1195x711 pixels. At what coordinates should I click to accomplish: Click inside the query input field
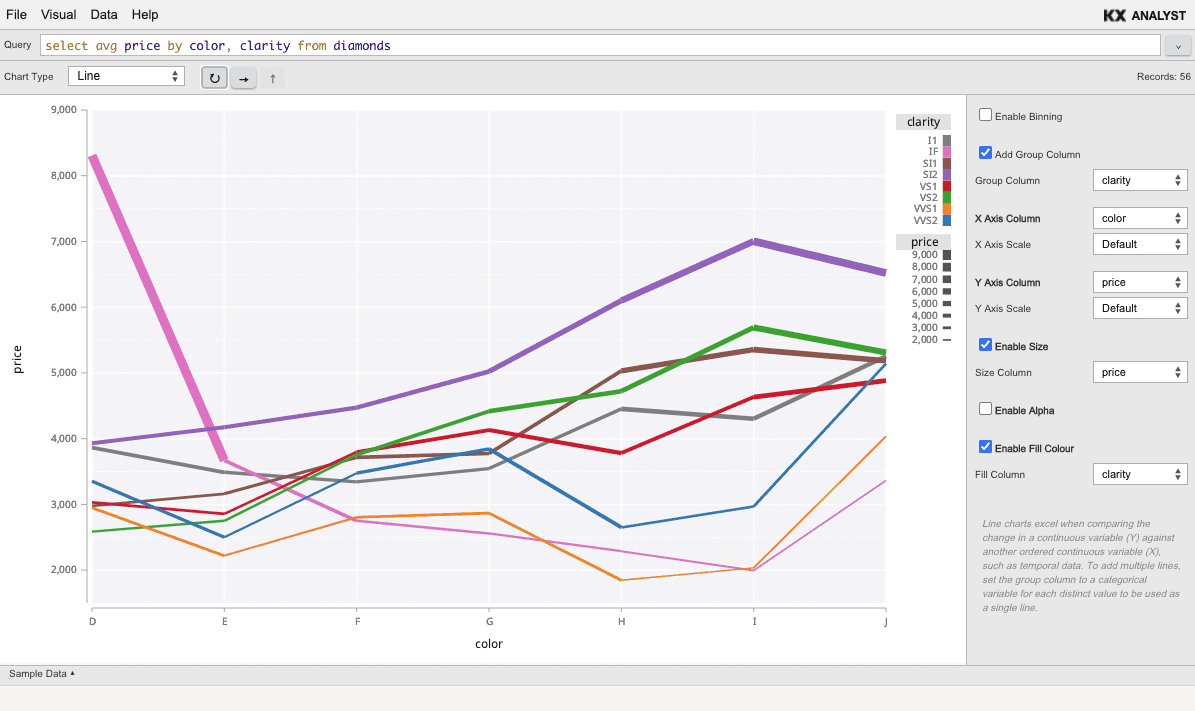point(600,45)
